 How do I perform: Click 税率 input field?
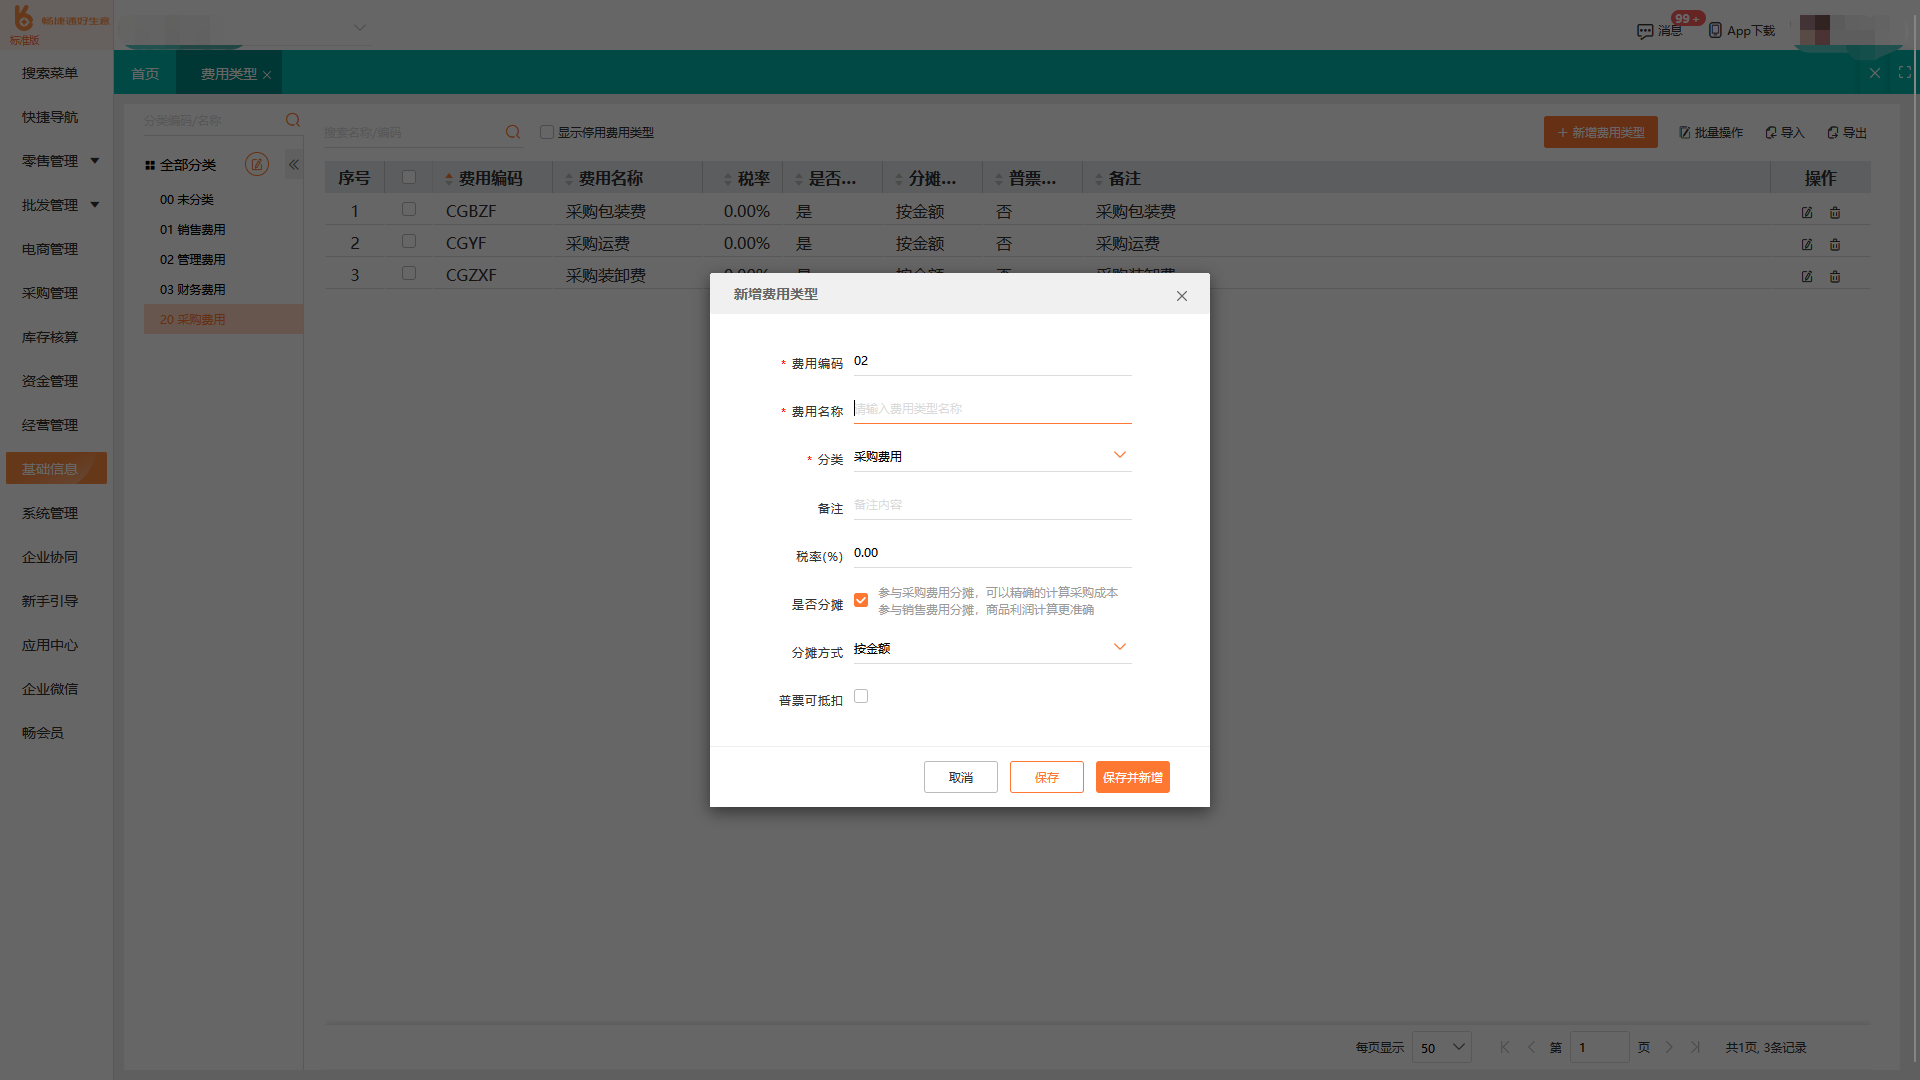tap(990, 553)
